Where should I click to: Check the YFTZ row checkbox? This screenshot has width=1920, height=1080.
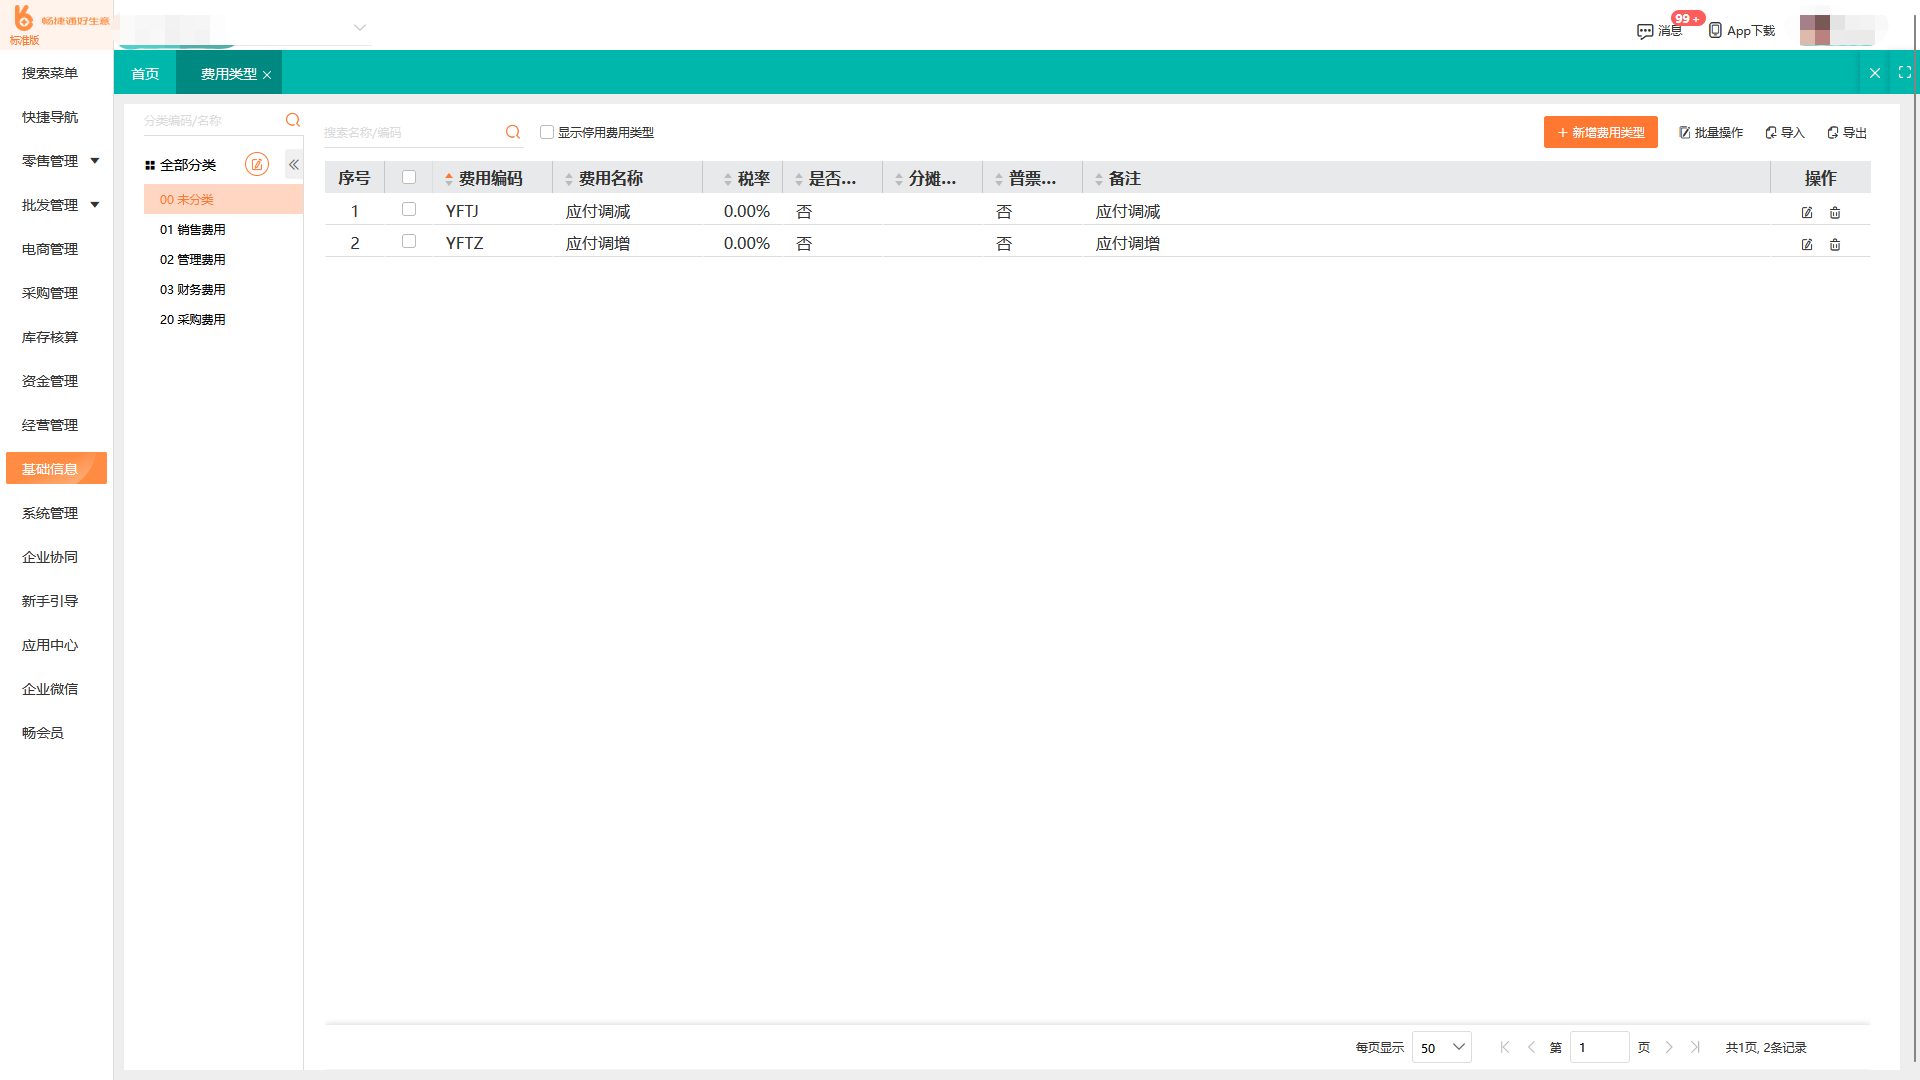click(x=409, y=243)
